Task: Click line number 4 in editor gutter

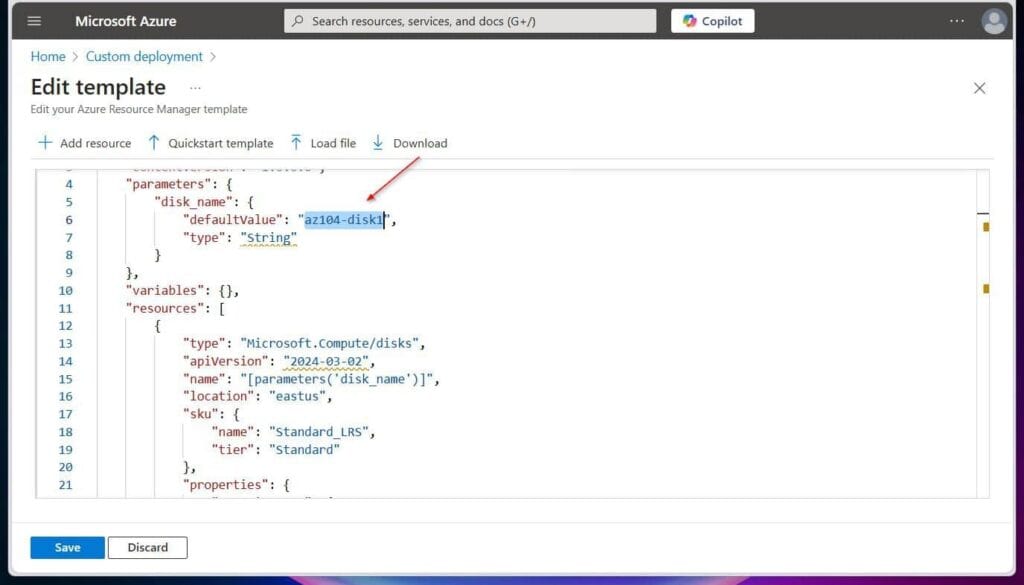Action: (69, 184)
